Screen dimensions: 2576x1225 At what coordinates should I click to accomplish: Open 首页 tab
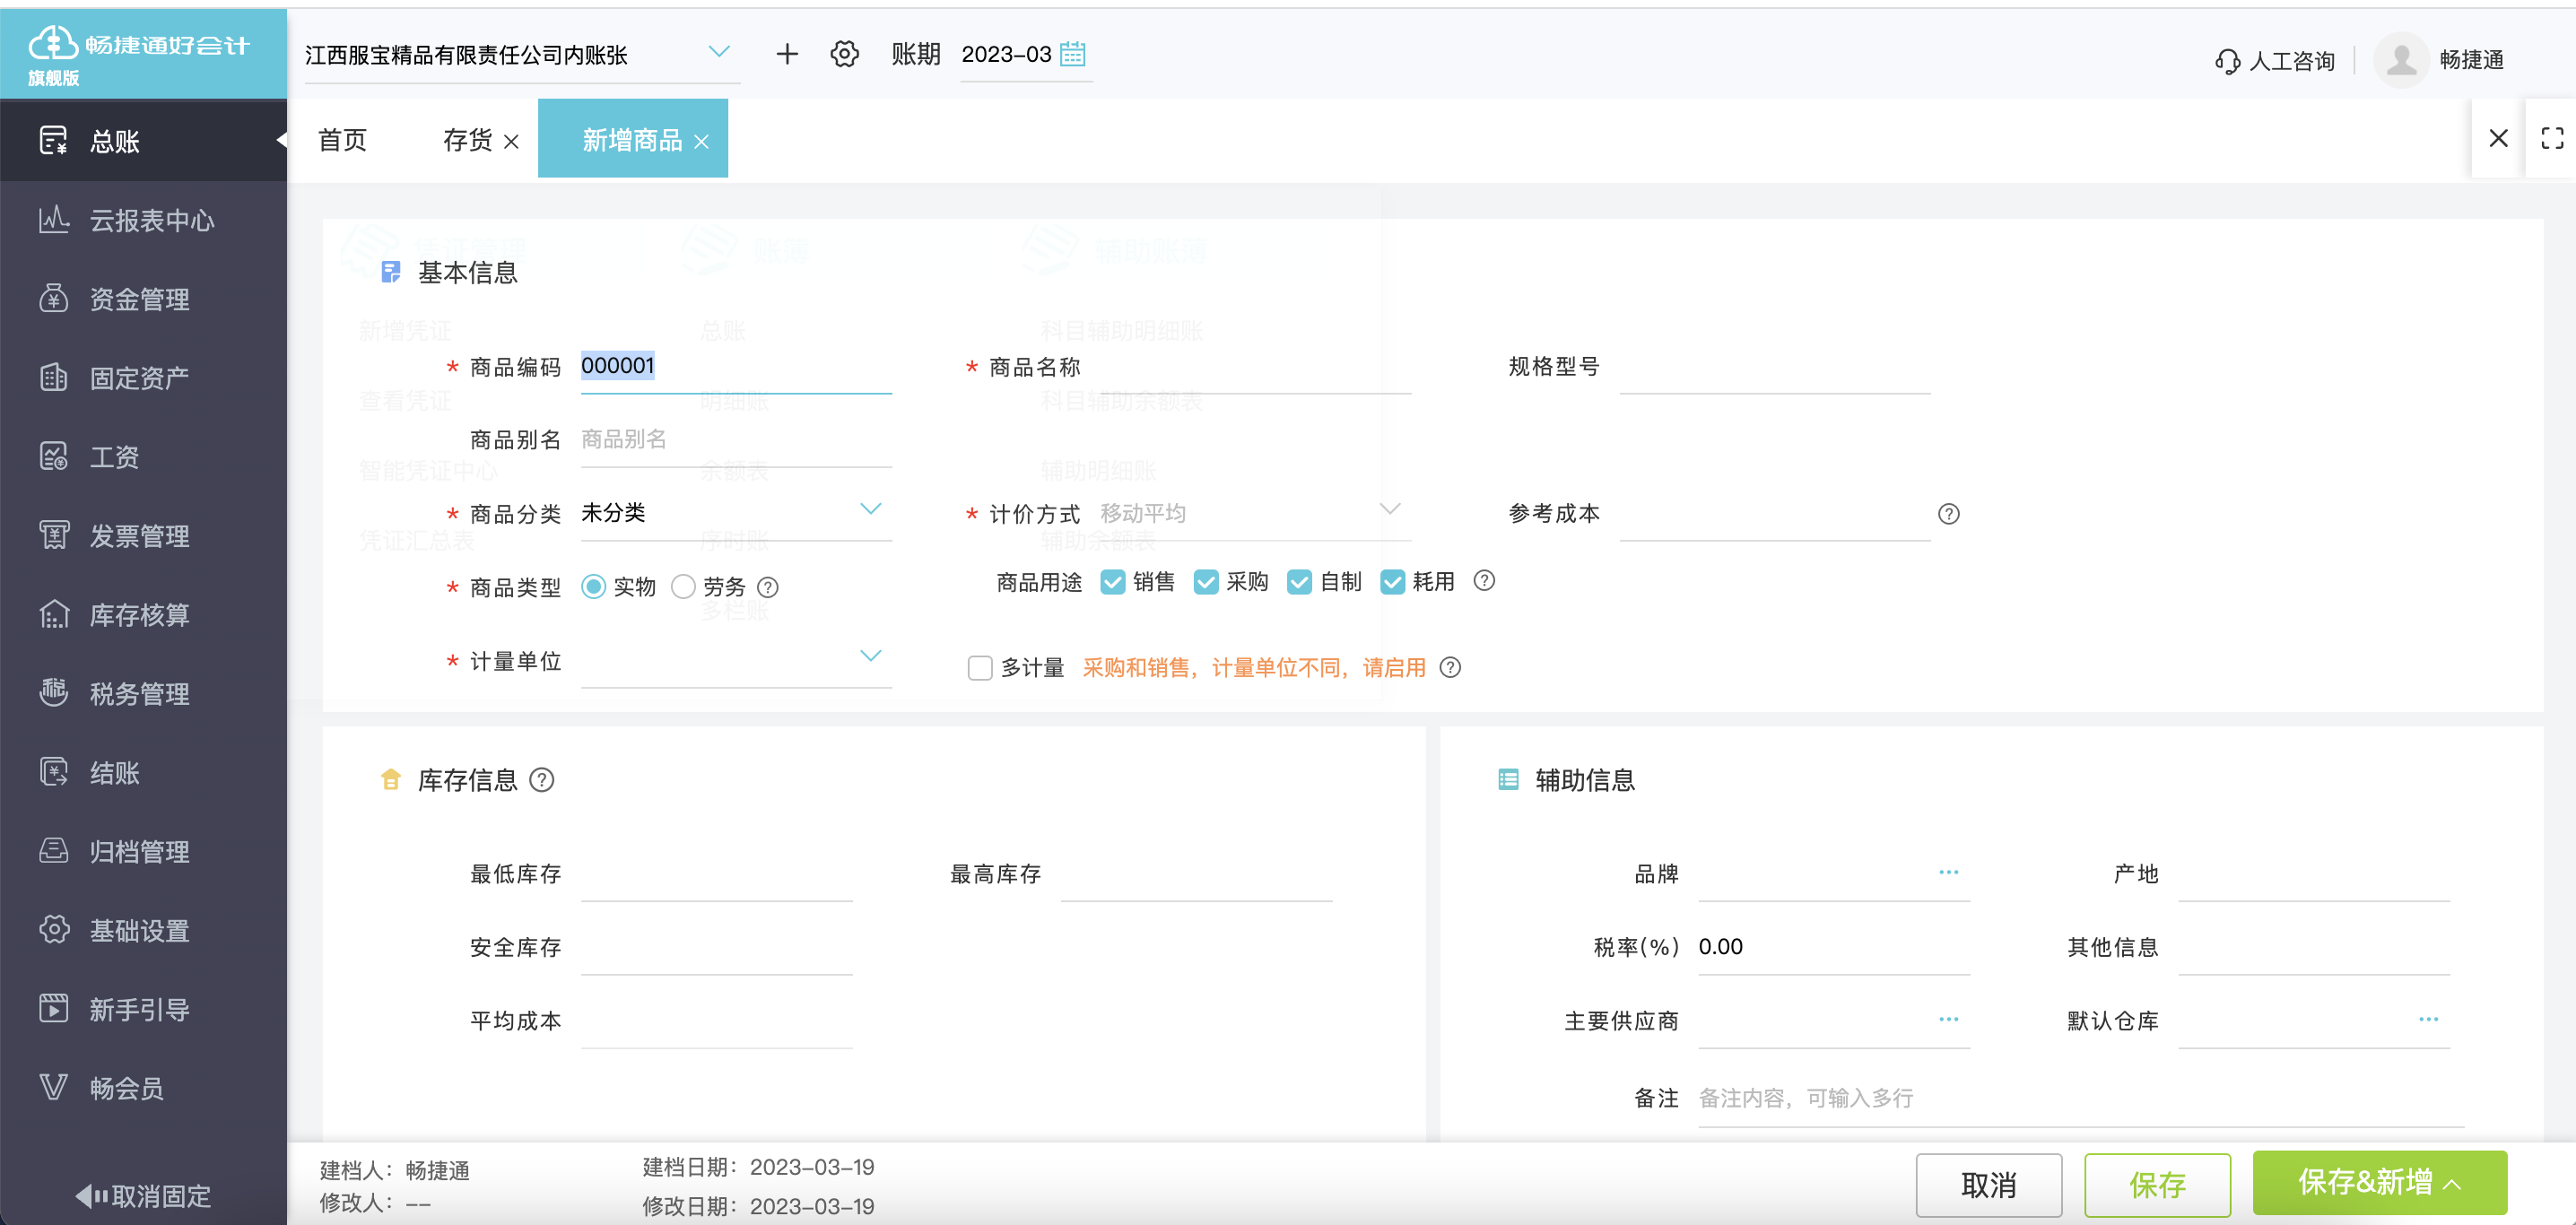[x=344, y=140]
